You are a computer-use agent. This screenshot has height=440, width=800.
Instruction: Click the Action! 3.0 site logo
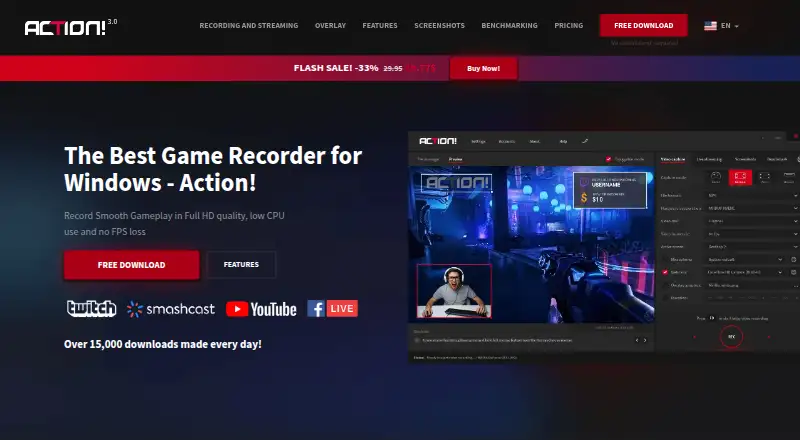point(70,27)
